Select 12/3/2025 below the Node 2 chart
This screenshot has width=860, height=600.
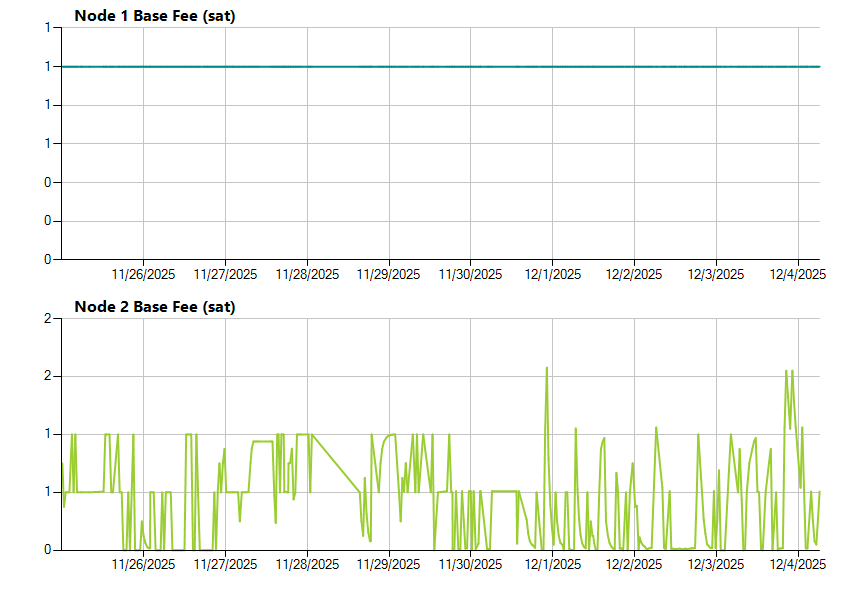(x=717, y=565)
